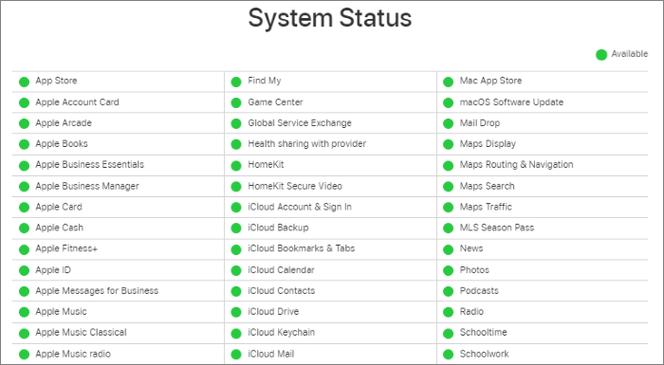This screenshot has width=664, height=365.
Task: Click the green indicator beside HomeKit
Action: (x=236, y=166)
